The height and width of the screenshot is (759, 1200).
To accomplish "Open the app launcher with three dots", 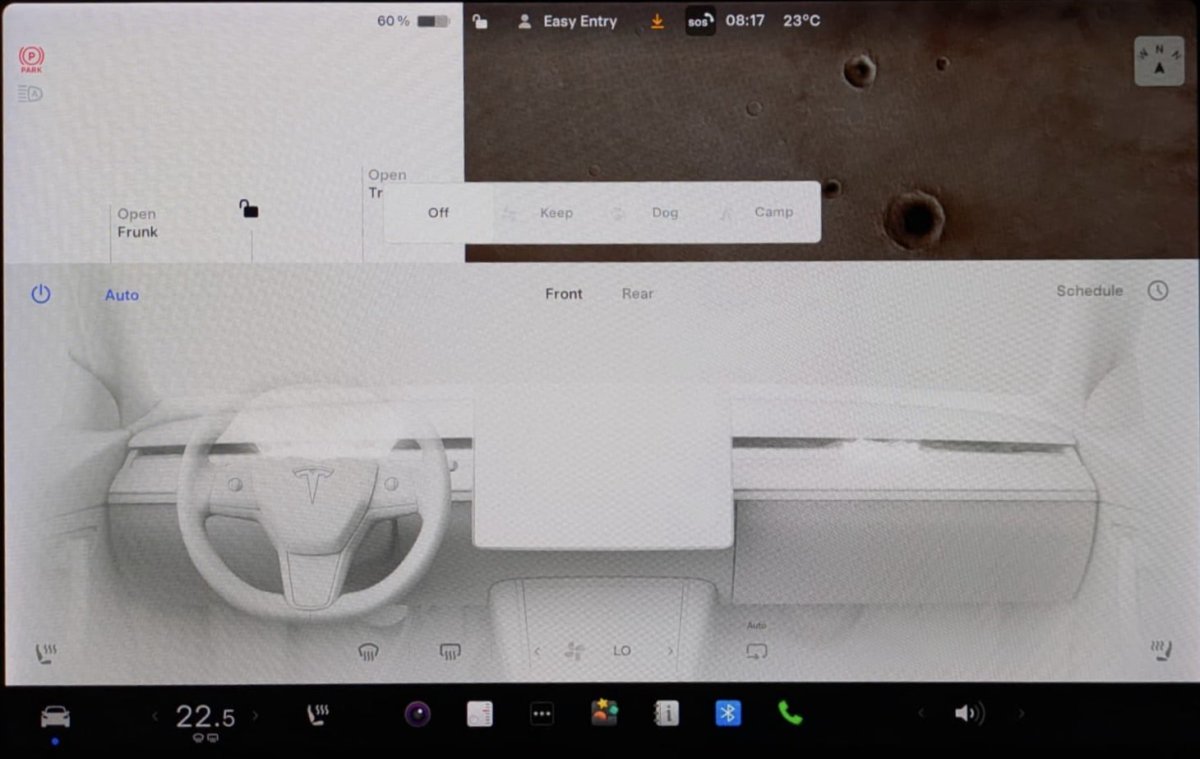I will 541,713.
